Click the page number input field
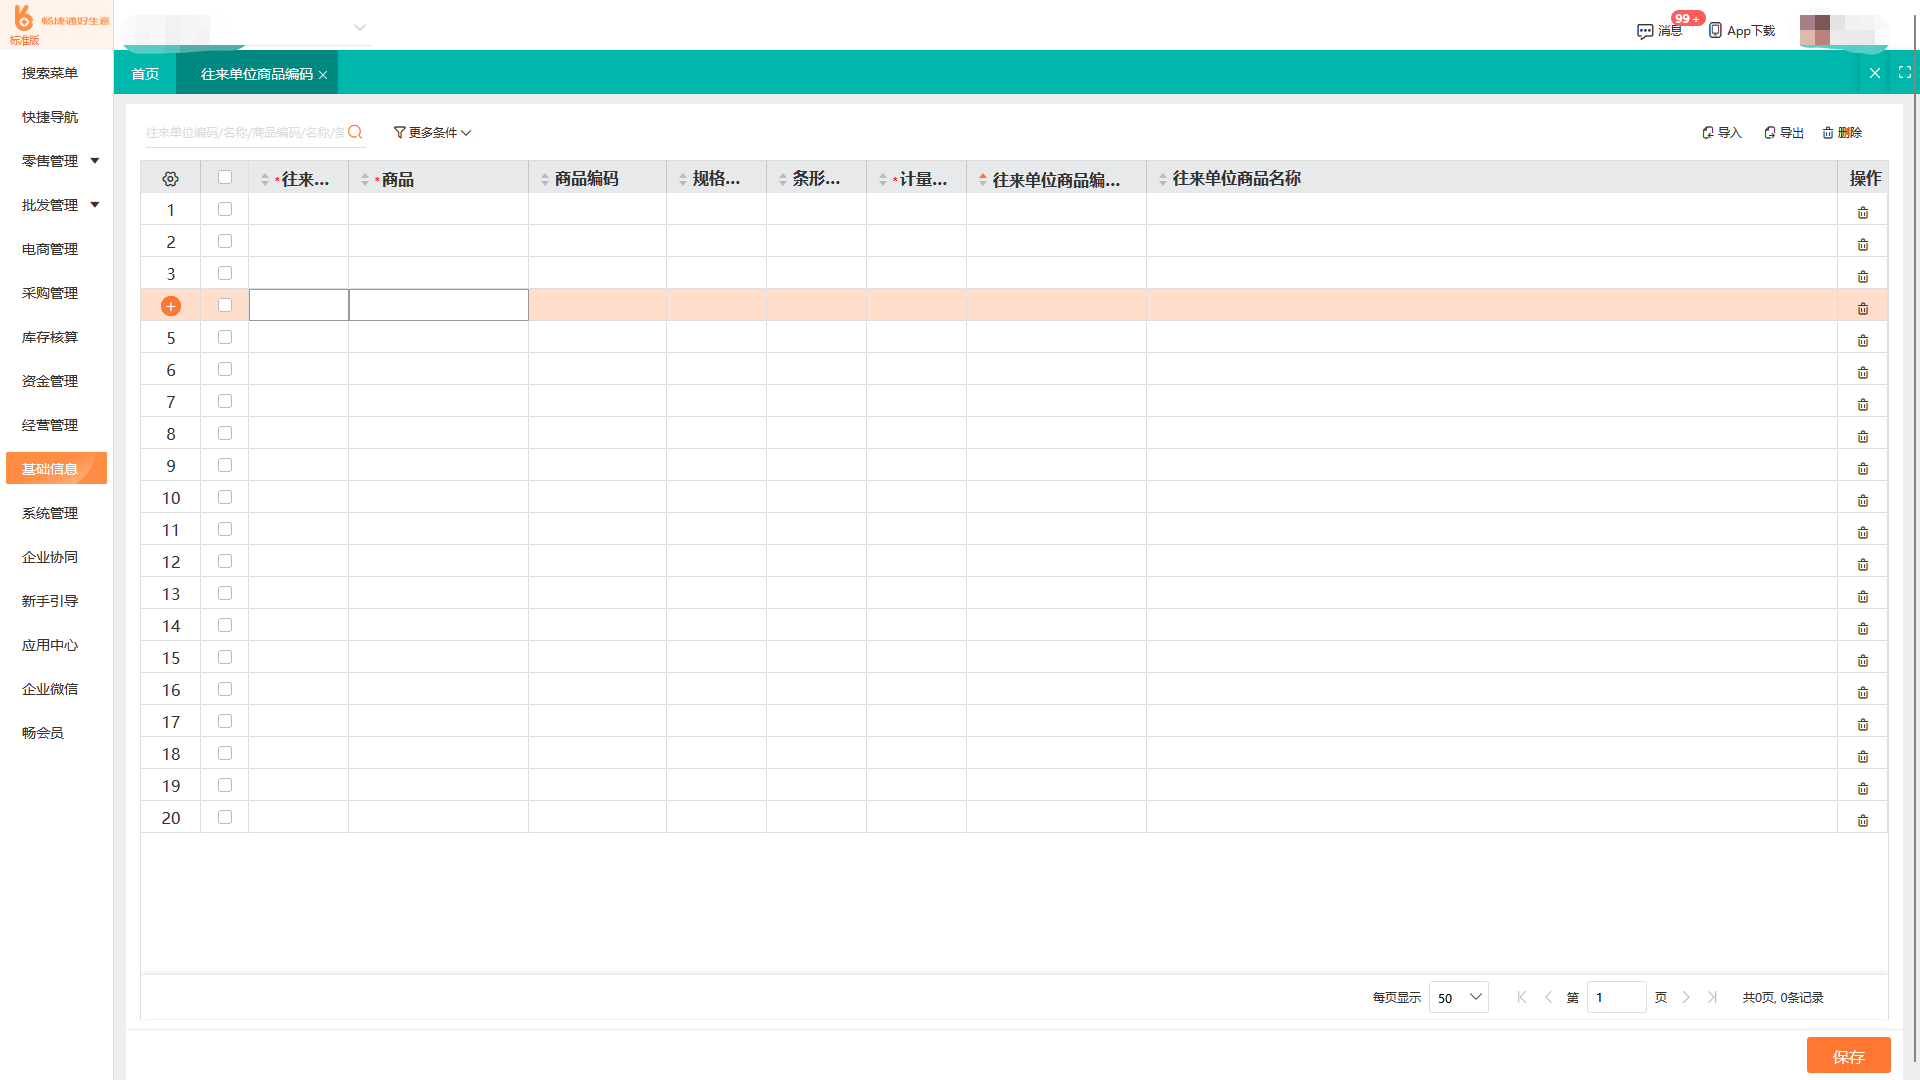Viewport: 1920px width, 1080px height. (x=1615, y=997)
